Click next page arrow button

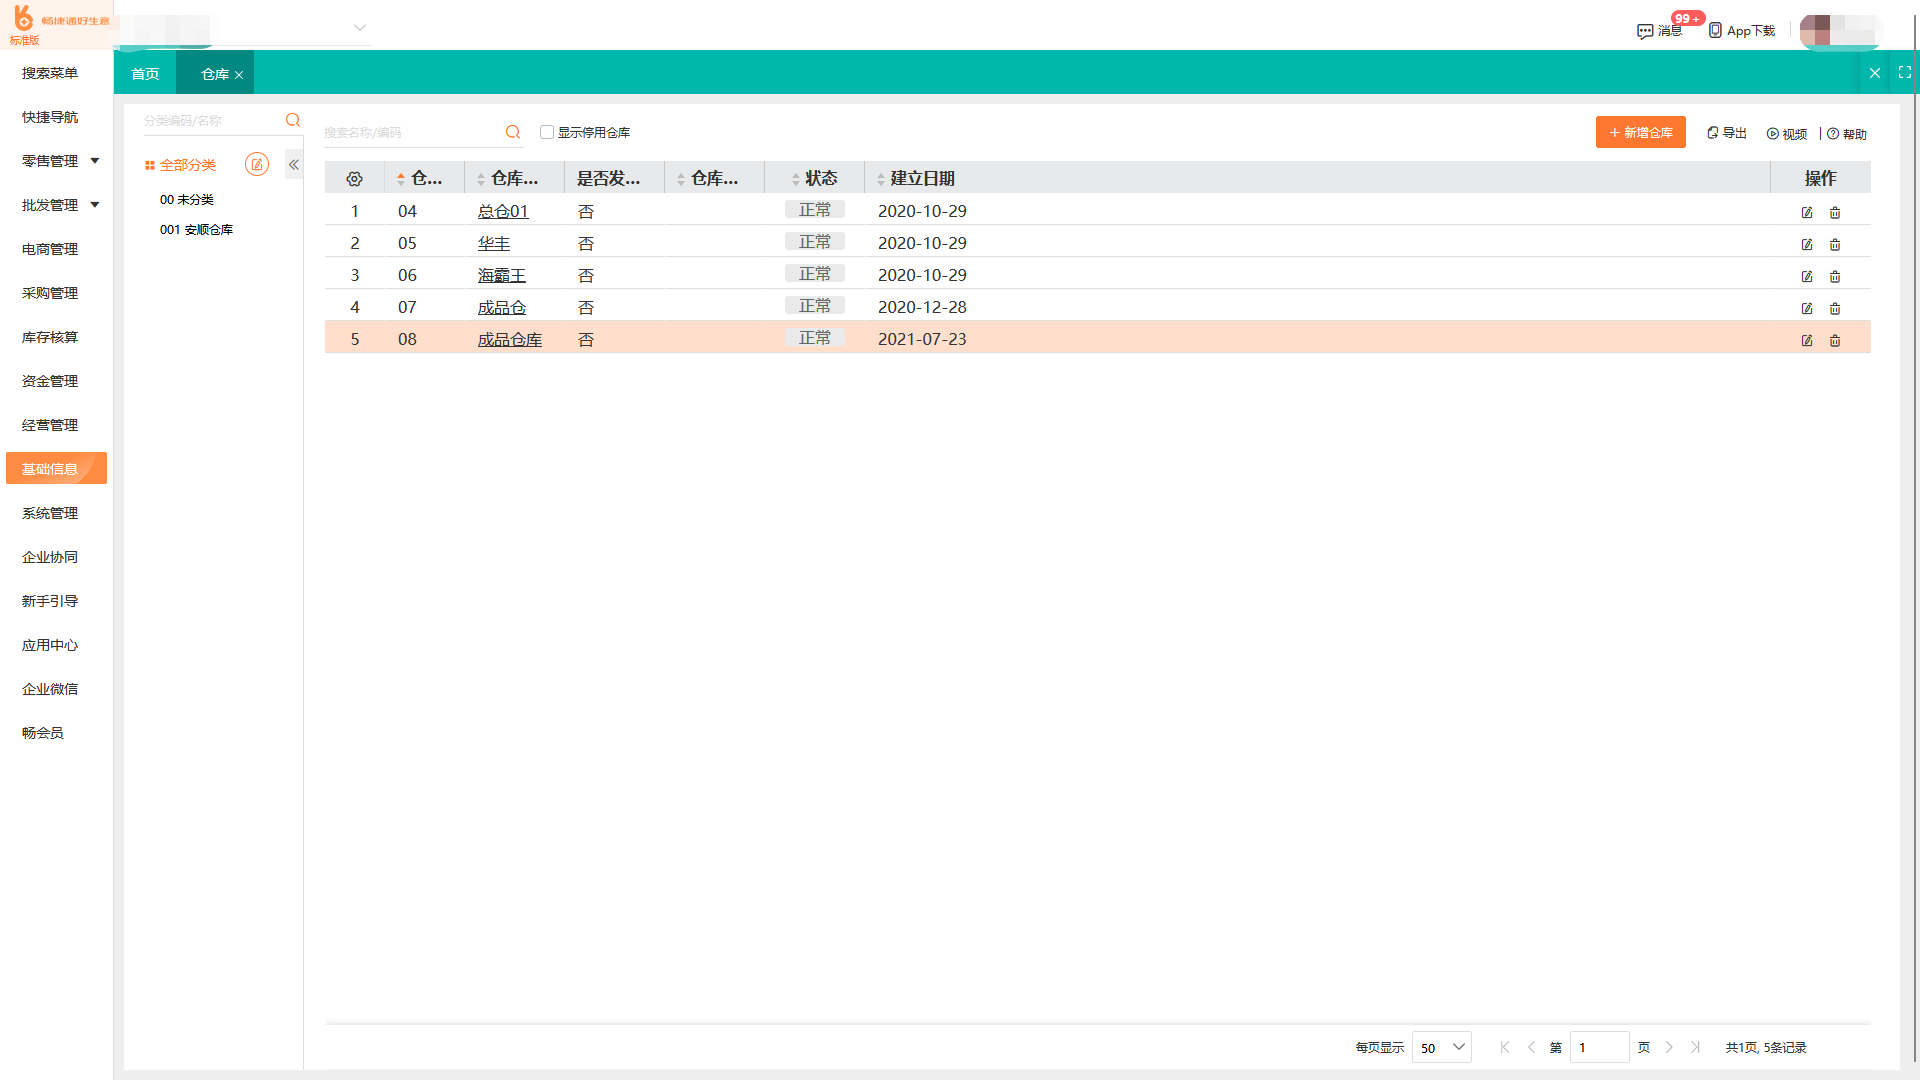1668,1047
